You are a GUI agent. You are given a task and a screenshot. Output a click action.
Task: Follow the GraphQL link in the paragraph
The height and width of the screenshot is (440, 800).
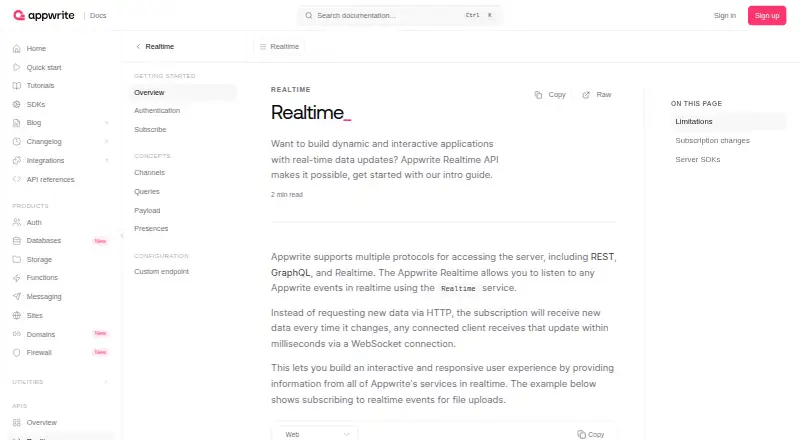click(x=291, y=273)
